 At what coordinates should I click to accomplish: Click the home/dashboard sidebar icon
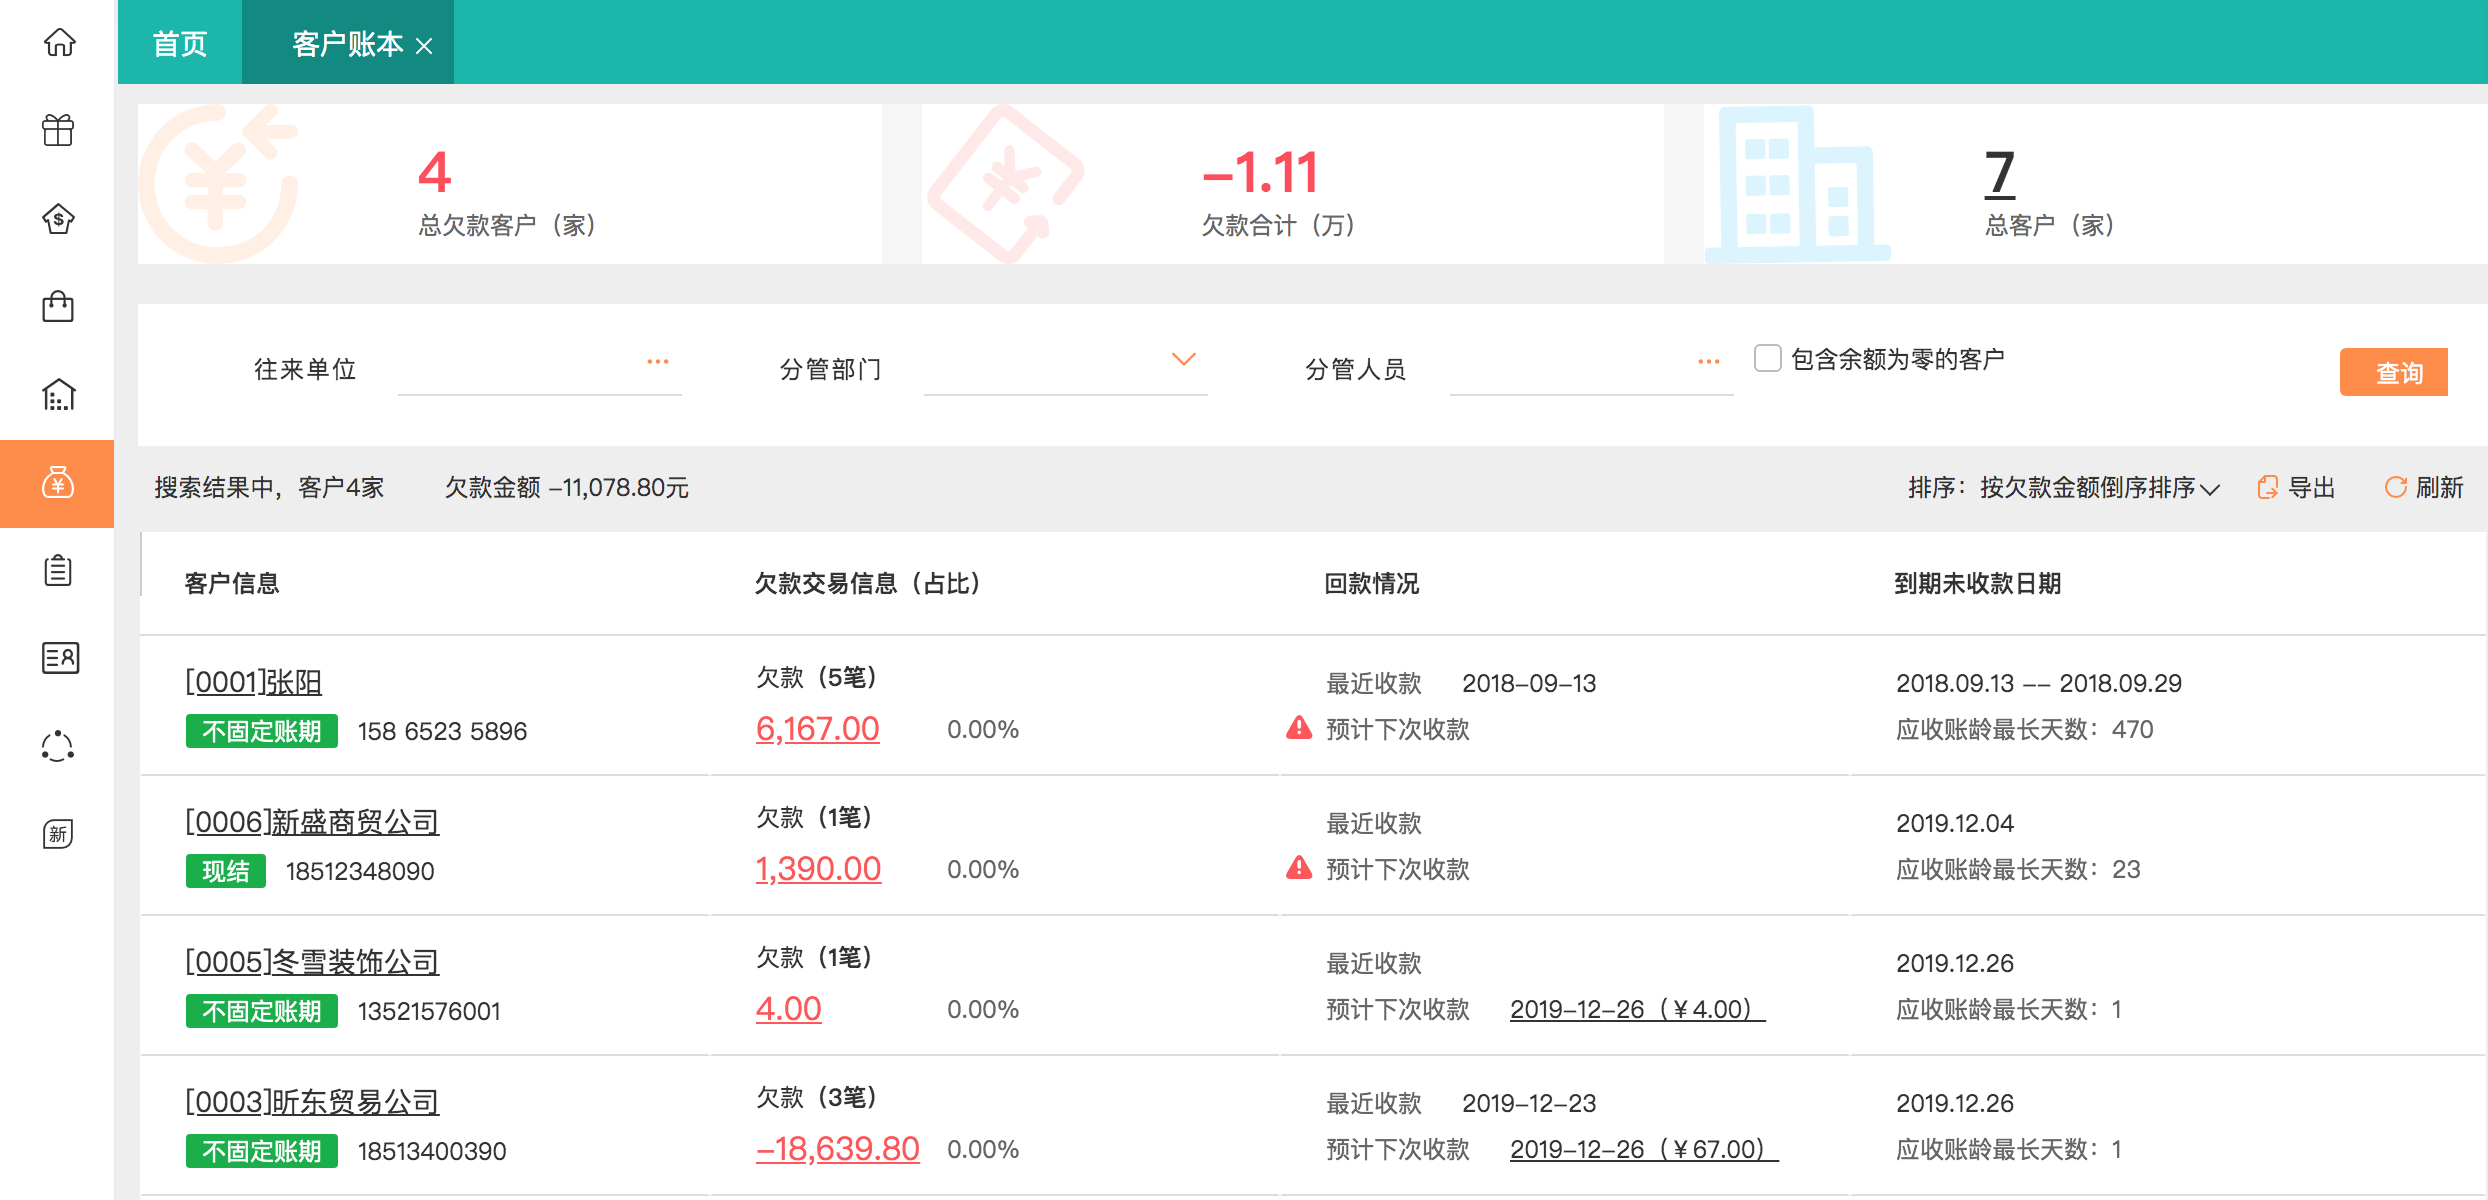[x=62, y=44]
